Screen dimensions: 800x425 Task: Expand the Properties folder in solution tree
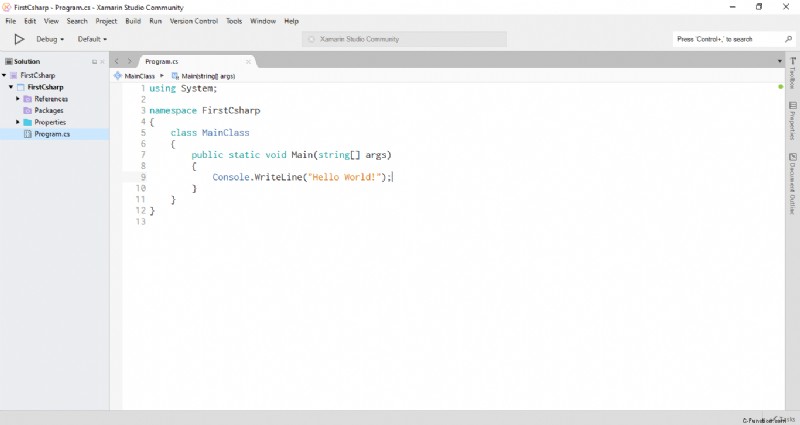coord(18,122)
